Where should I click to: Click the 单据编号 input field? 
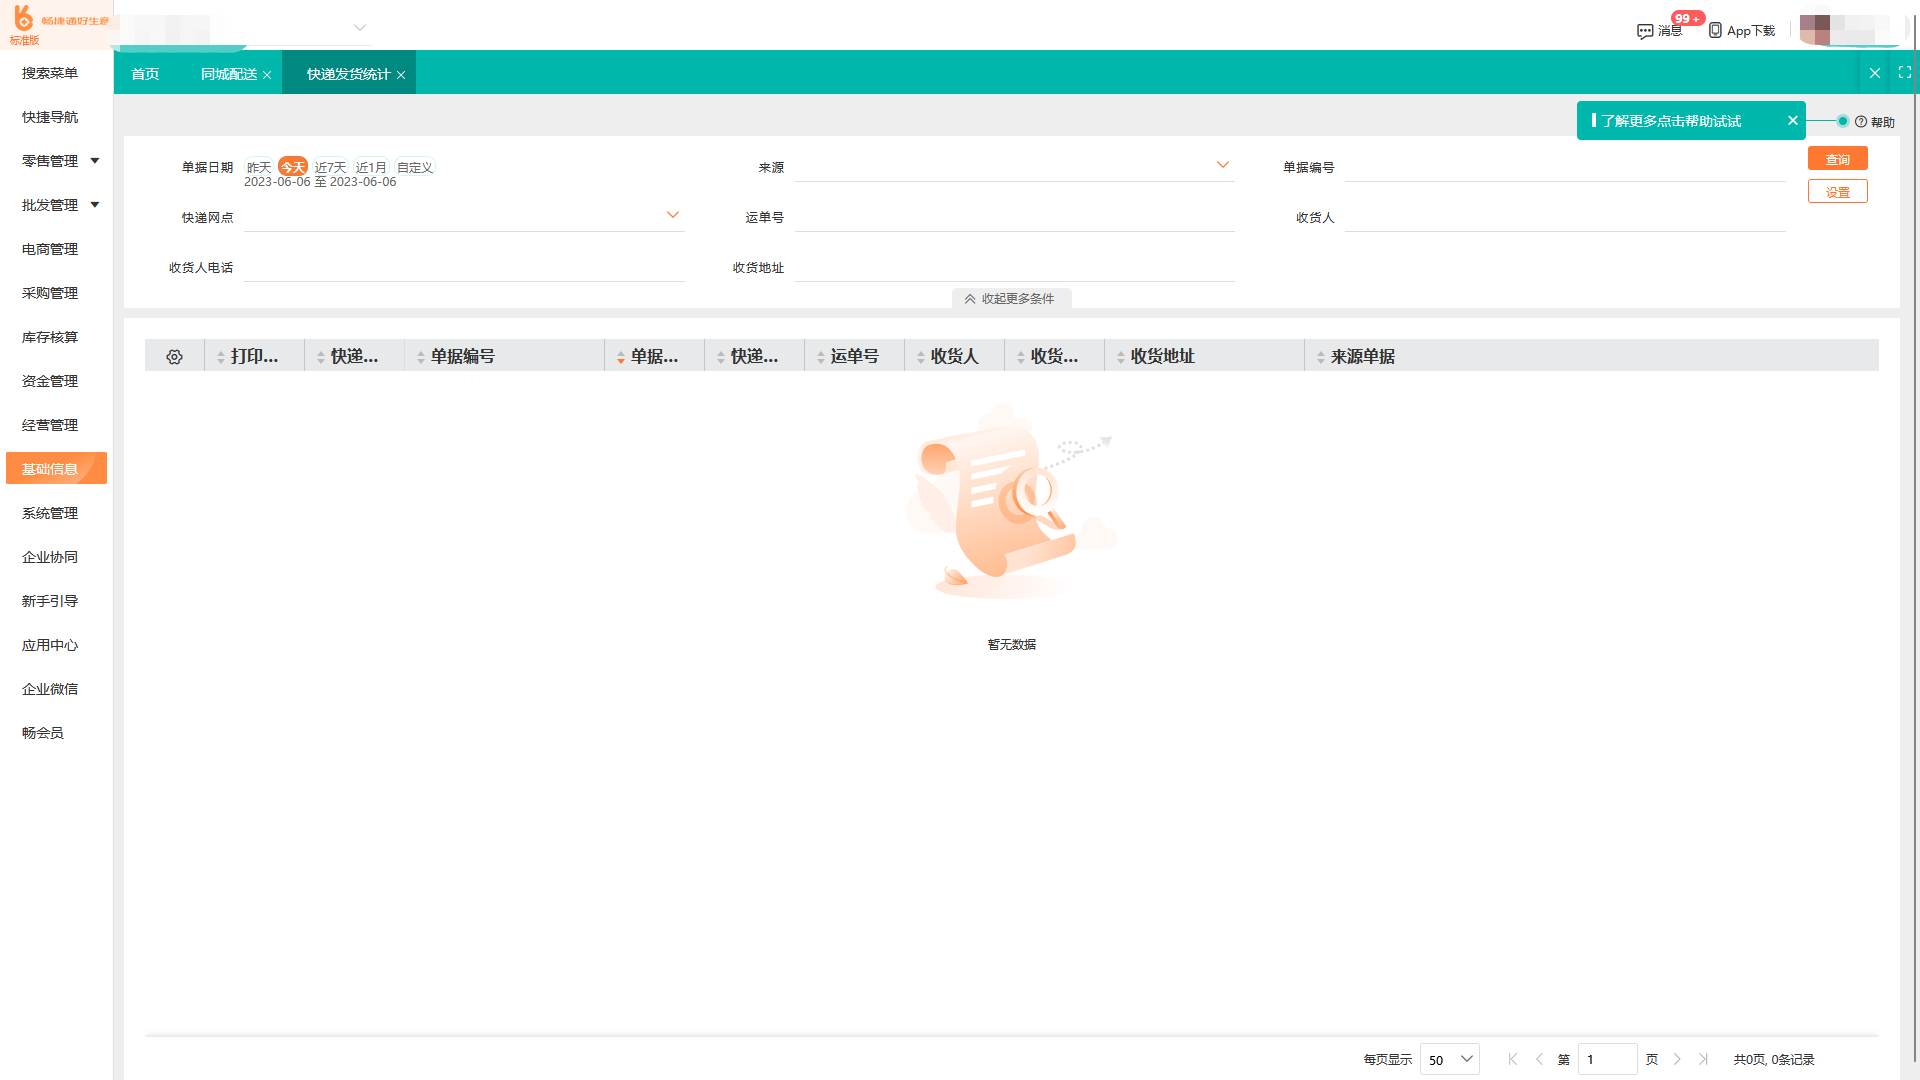[x=1563, y=167]
